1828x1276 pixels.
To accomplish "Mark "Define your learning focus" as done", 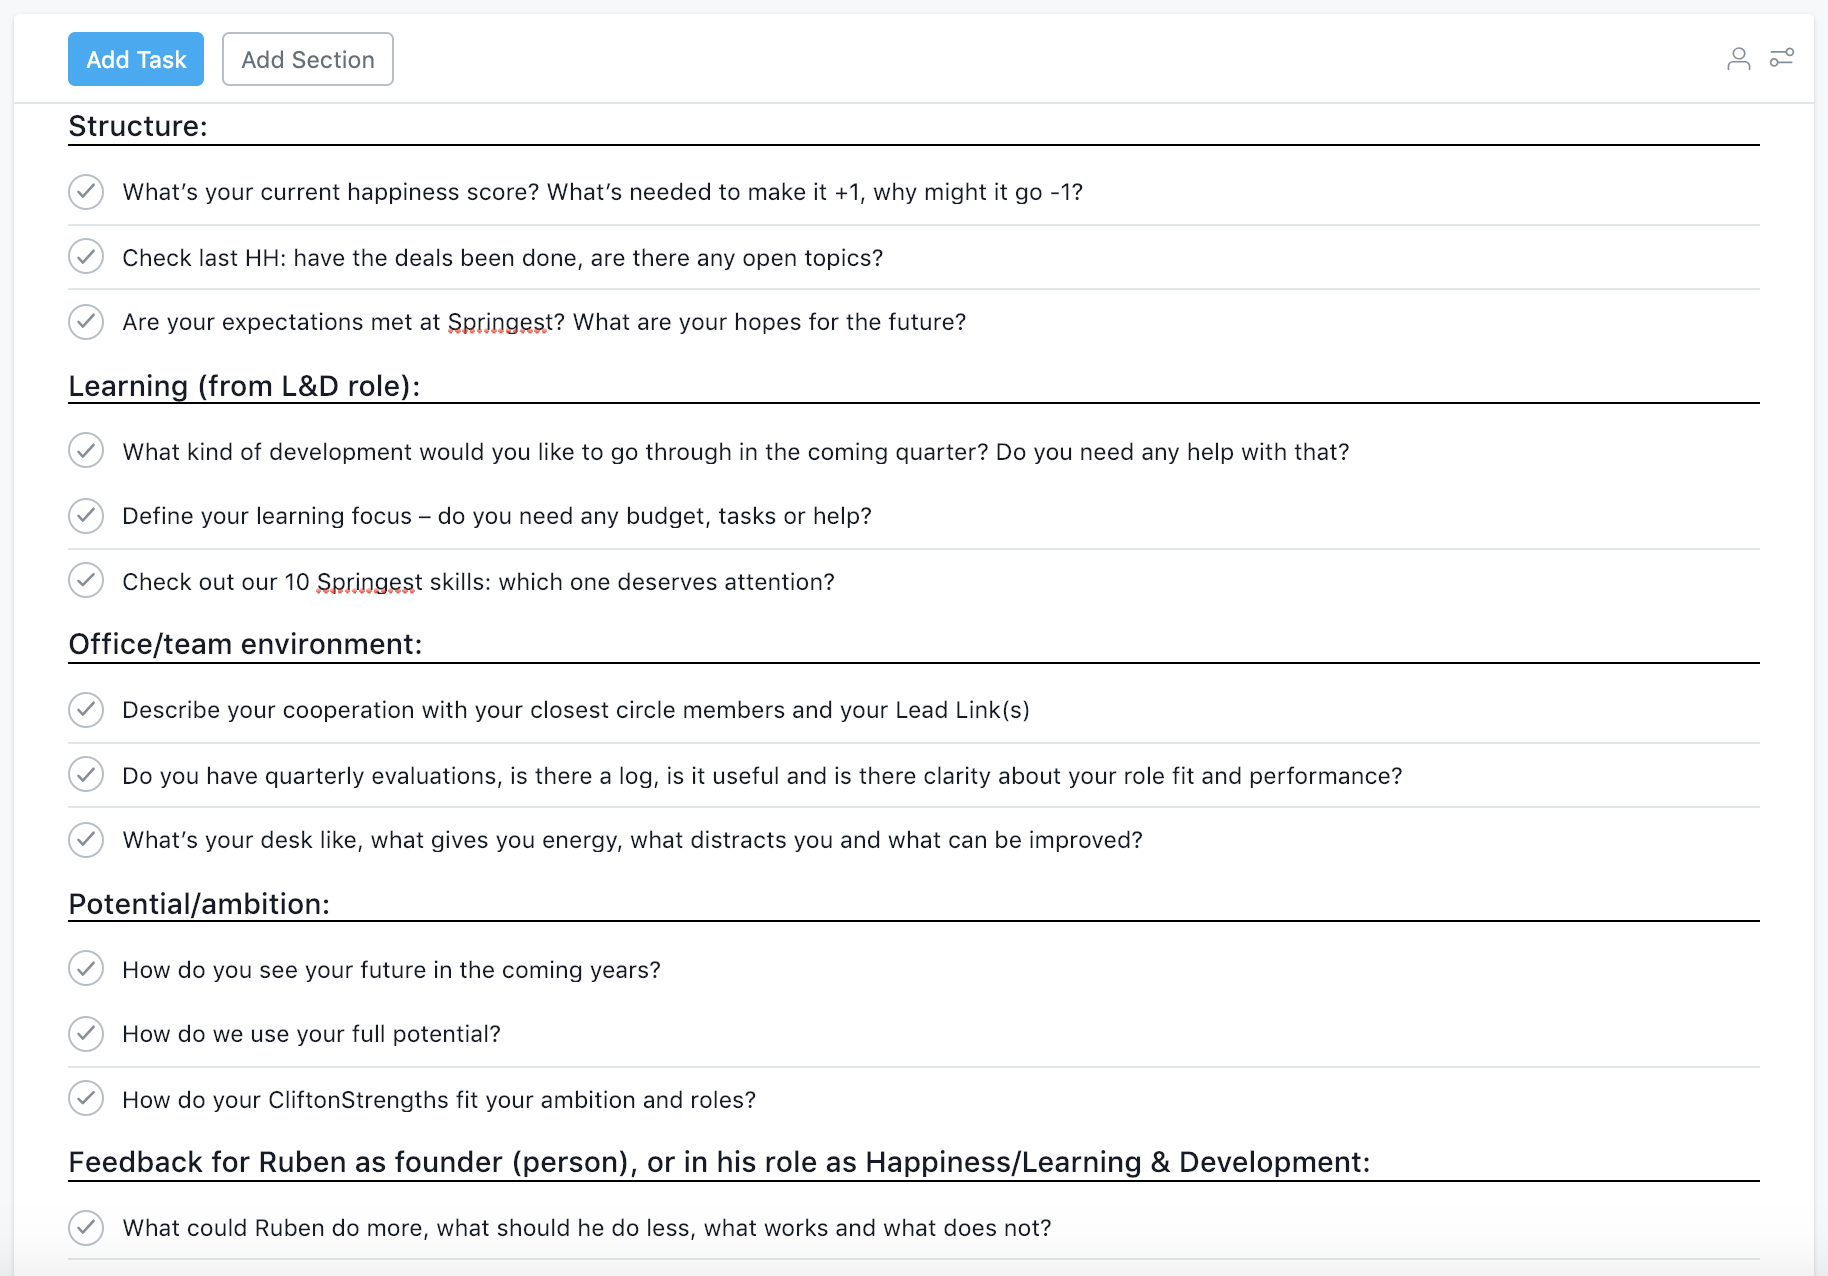I will (x=86, y=516).
